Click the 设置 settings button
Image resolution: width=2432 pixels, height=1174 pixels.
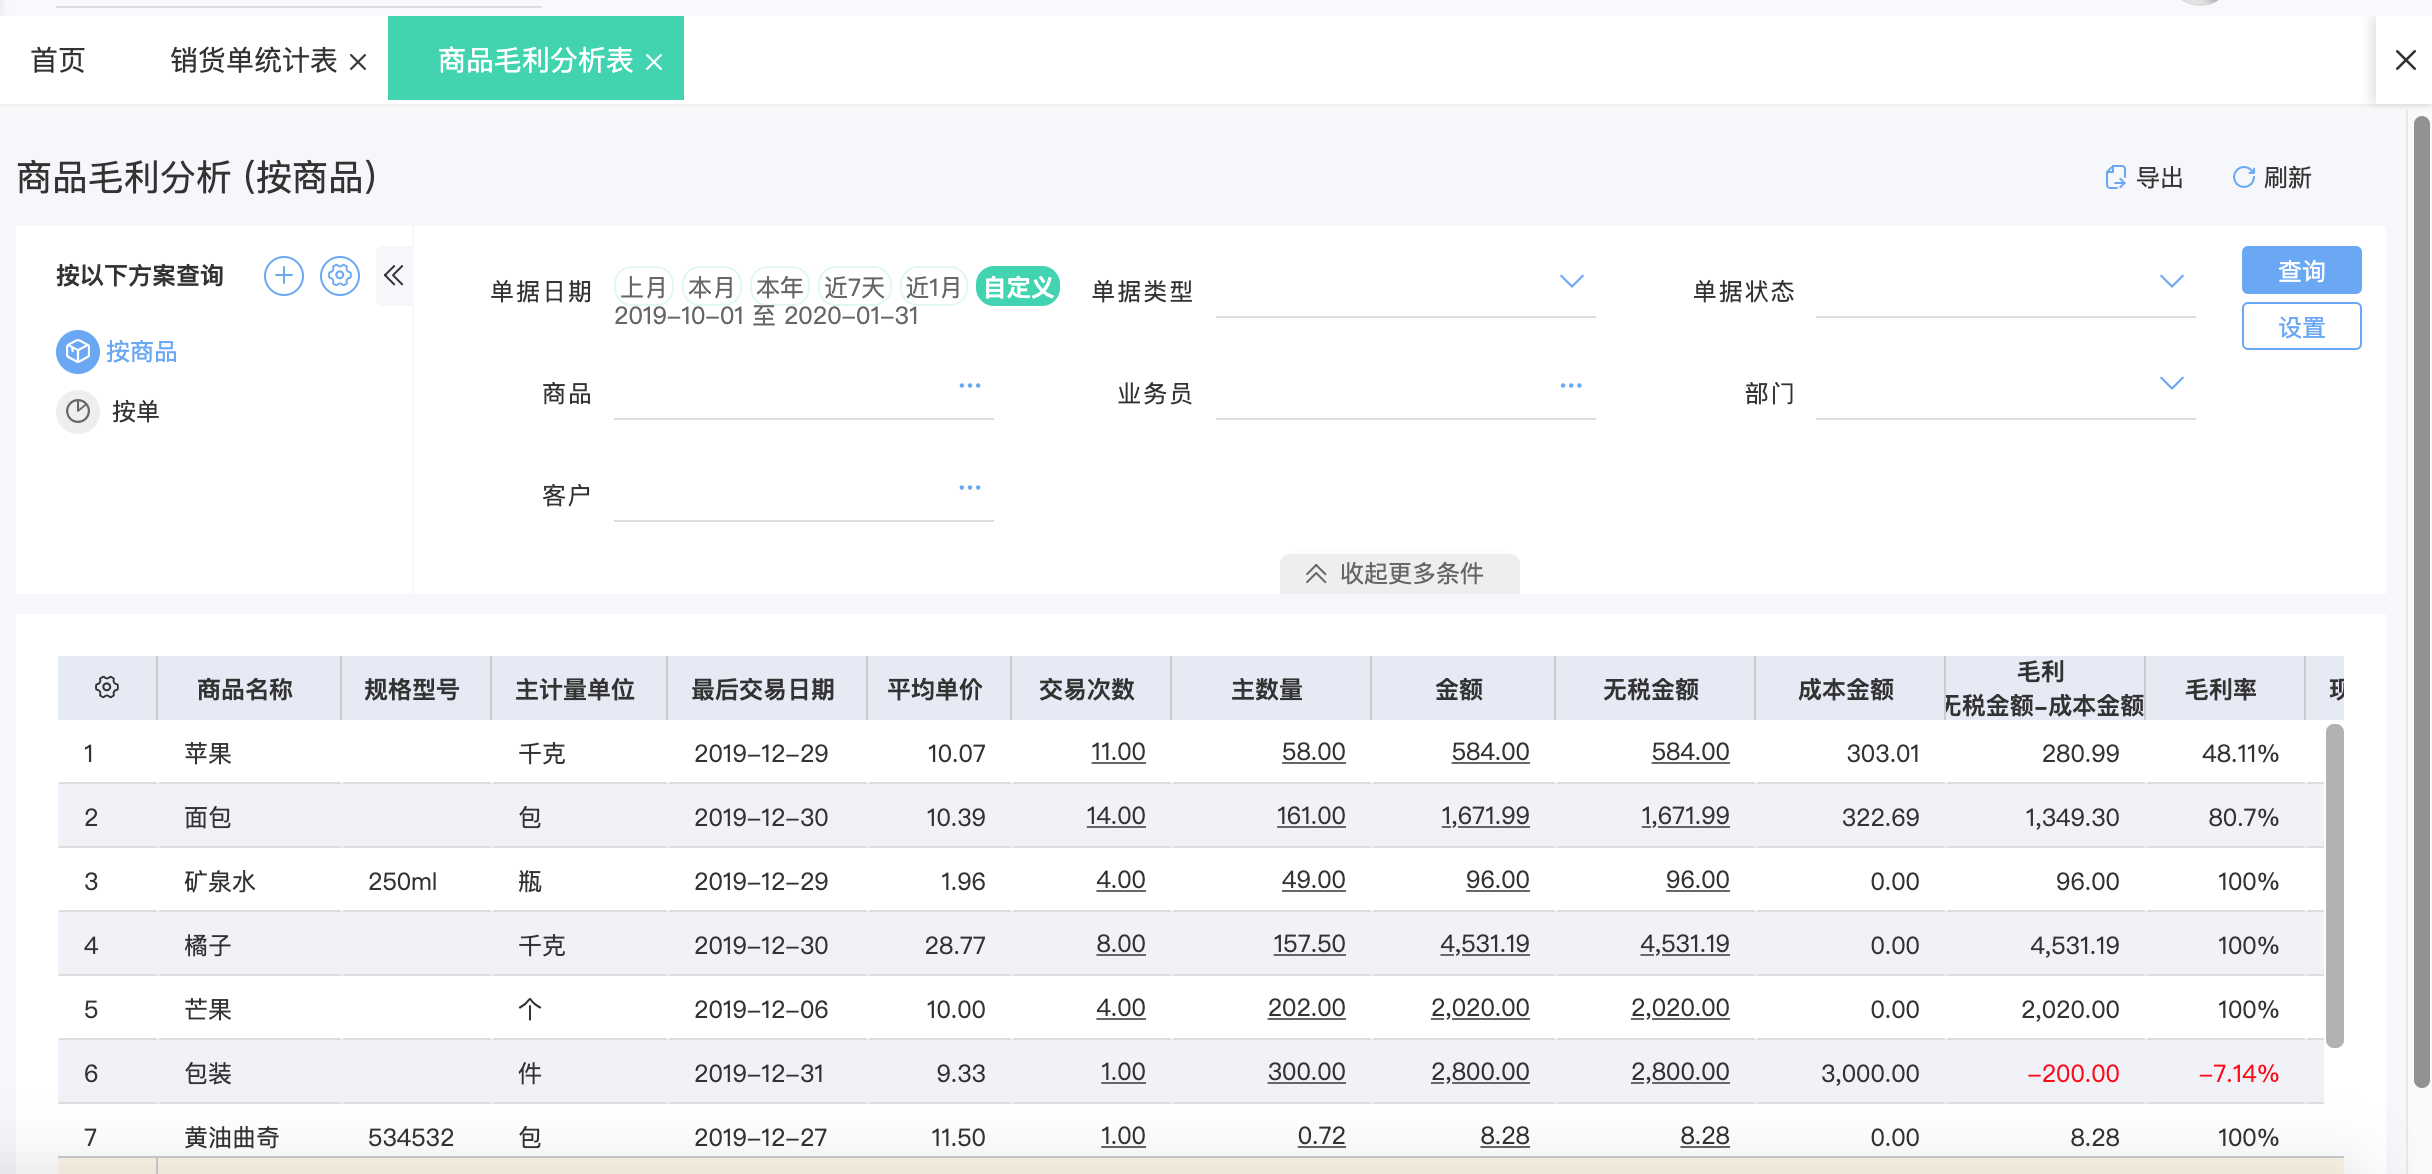pyautogui.click(x=2302, y=326)
